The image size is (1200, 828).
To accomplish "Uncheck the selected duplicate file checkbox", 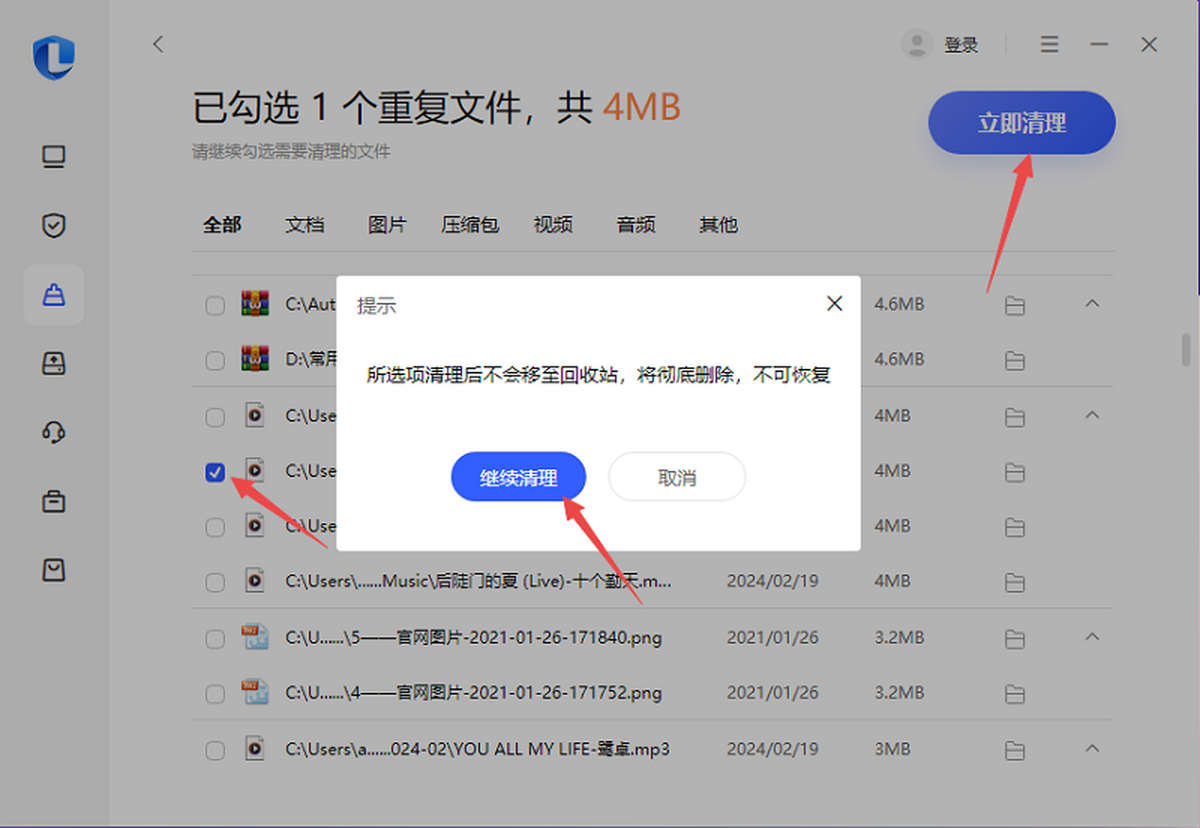I will tap(215, 471).
